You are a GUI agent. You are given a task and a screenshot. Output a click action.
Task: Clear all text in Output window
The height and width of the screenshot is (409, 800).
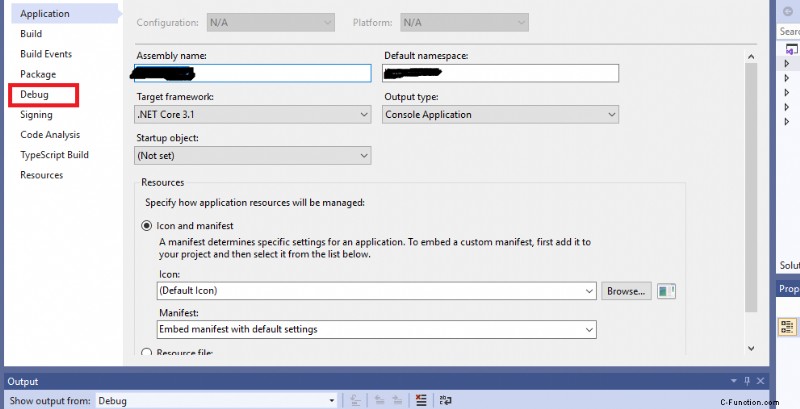pos(421,400)
